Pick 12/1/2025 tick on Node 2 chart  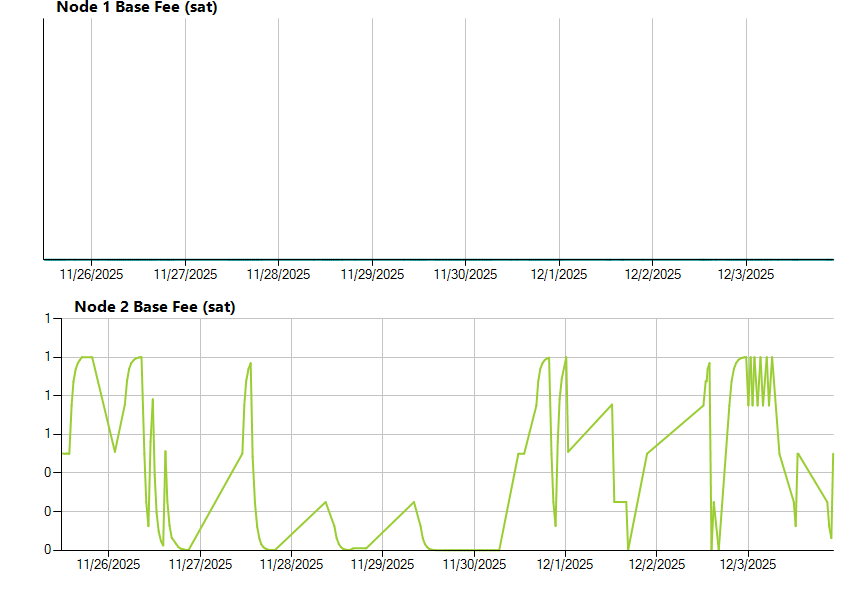[566, 564]
